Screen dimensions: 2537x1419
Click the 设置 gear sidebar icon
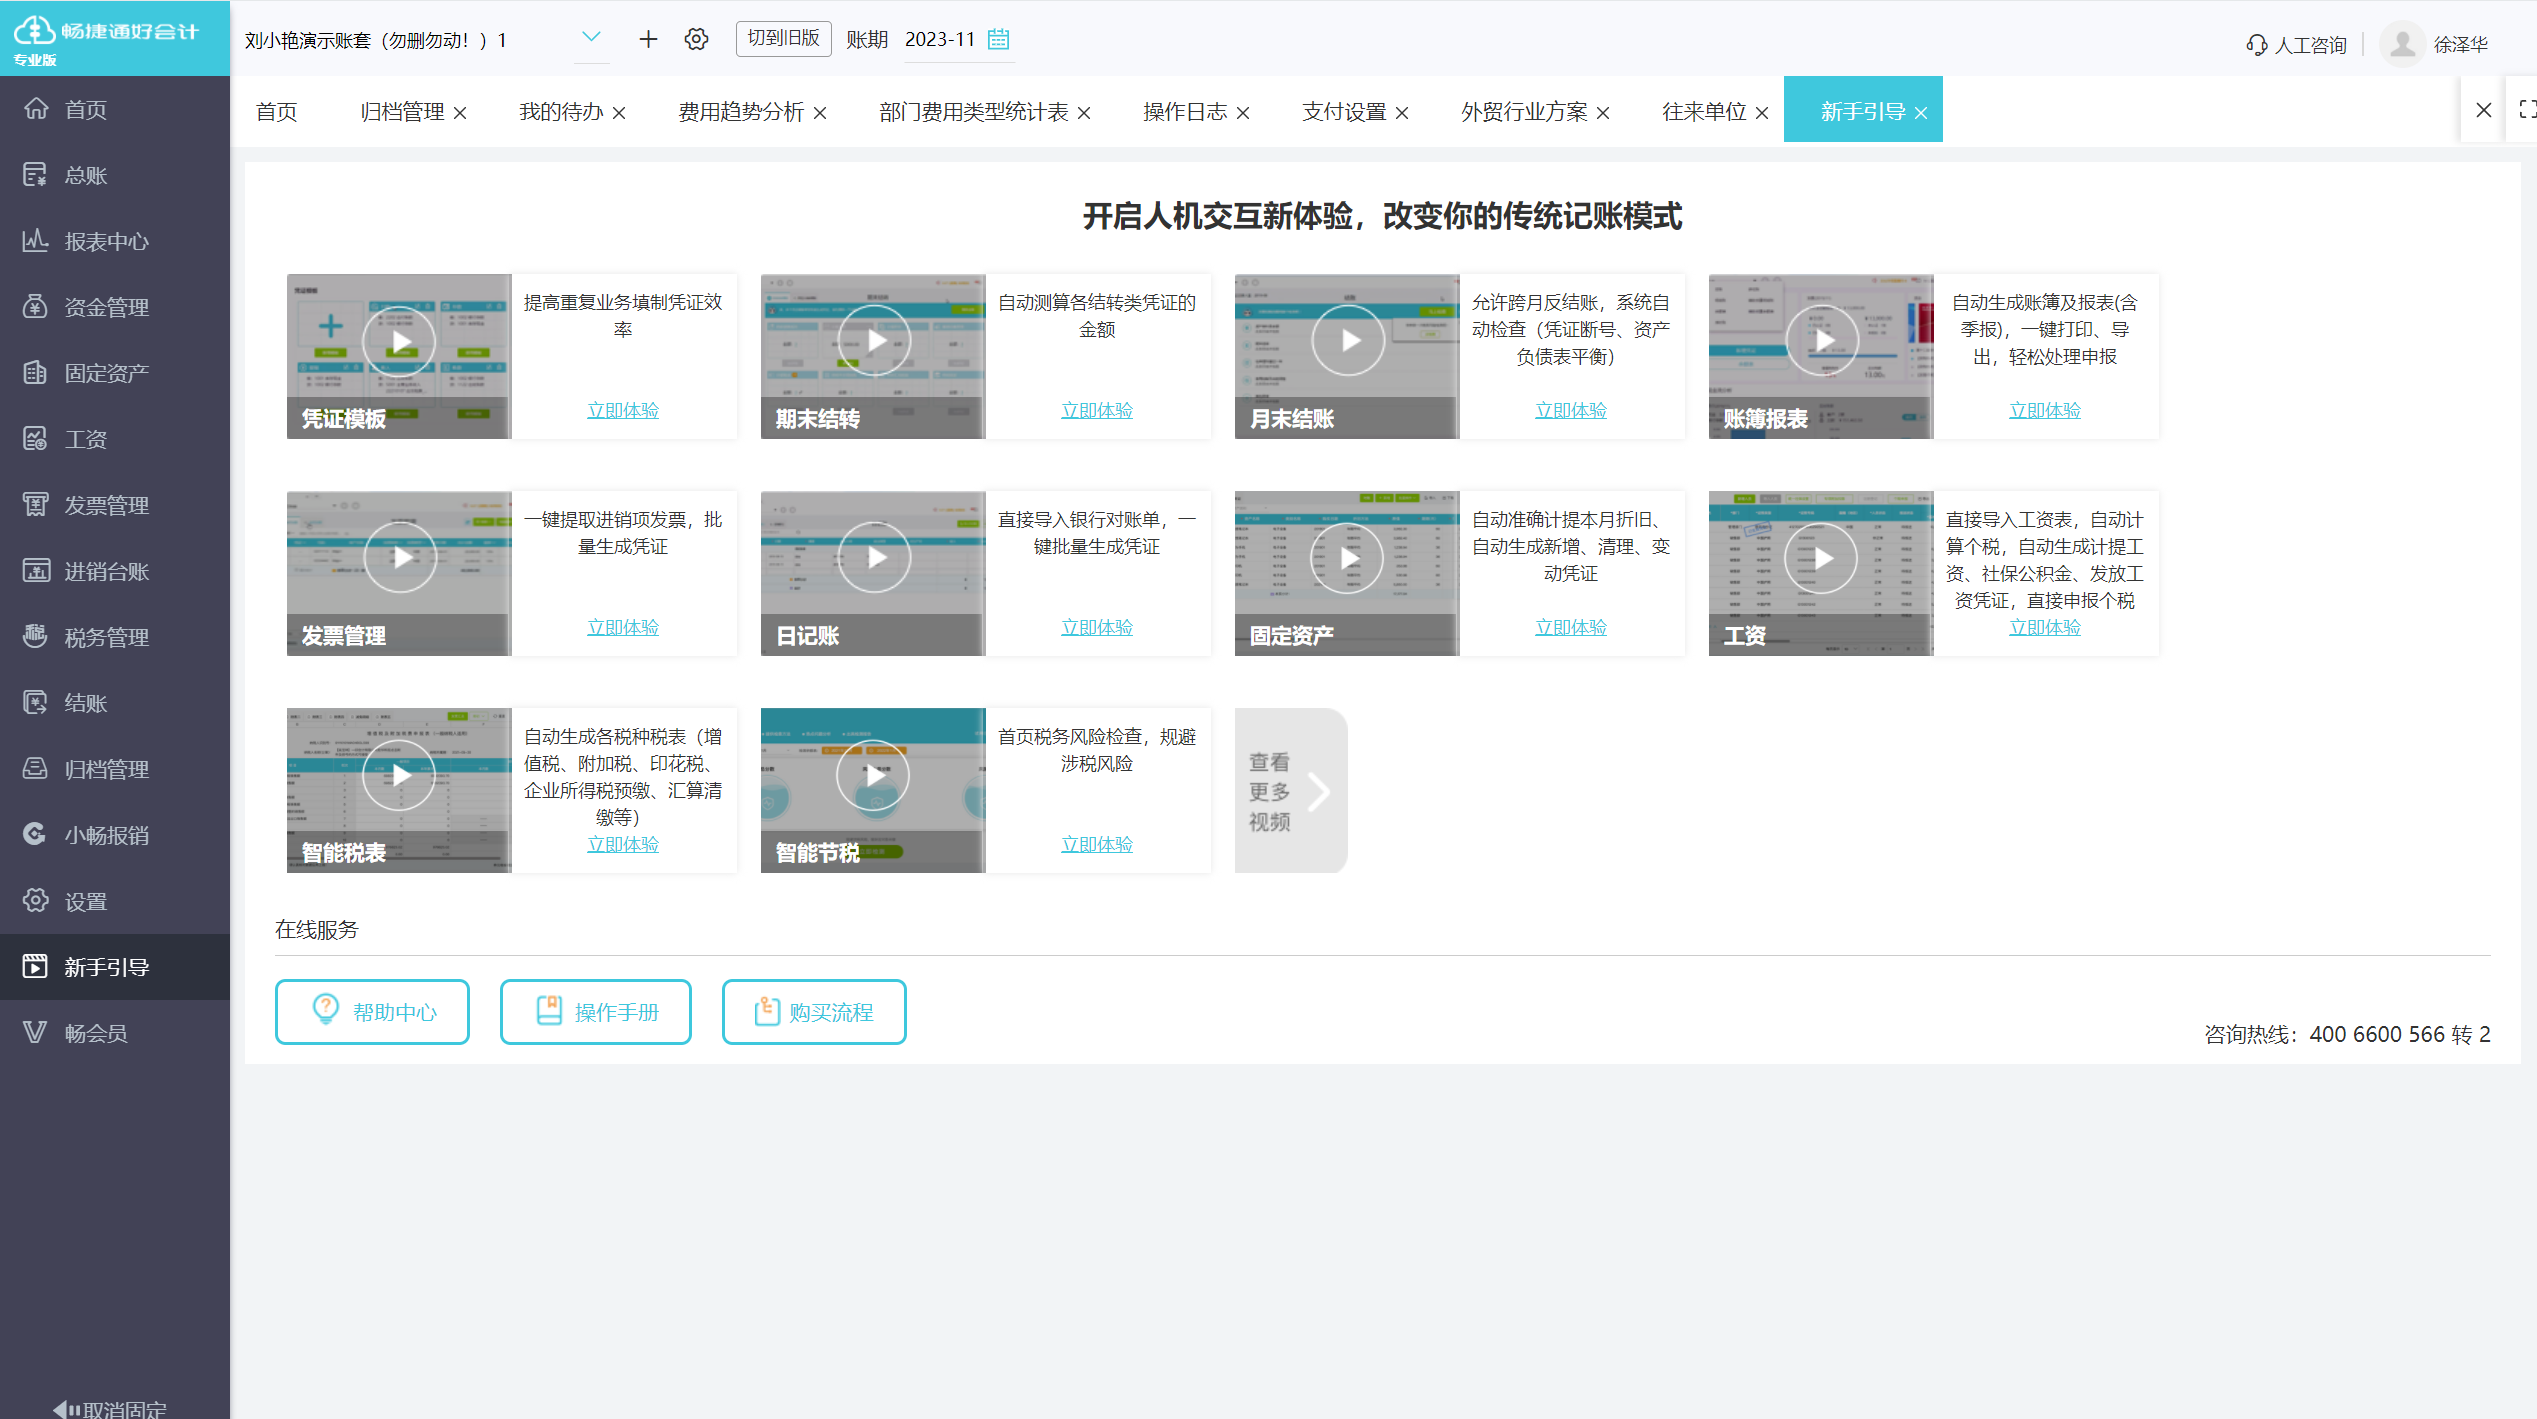click(37, 900)
